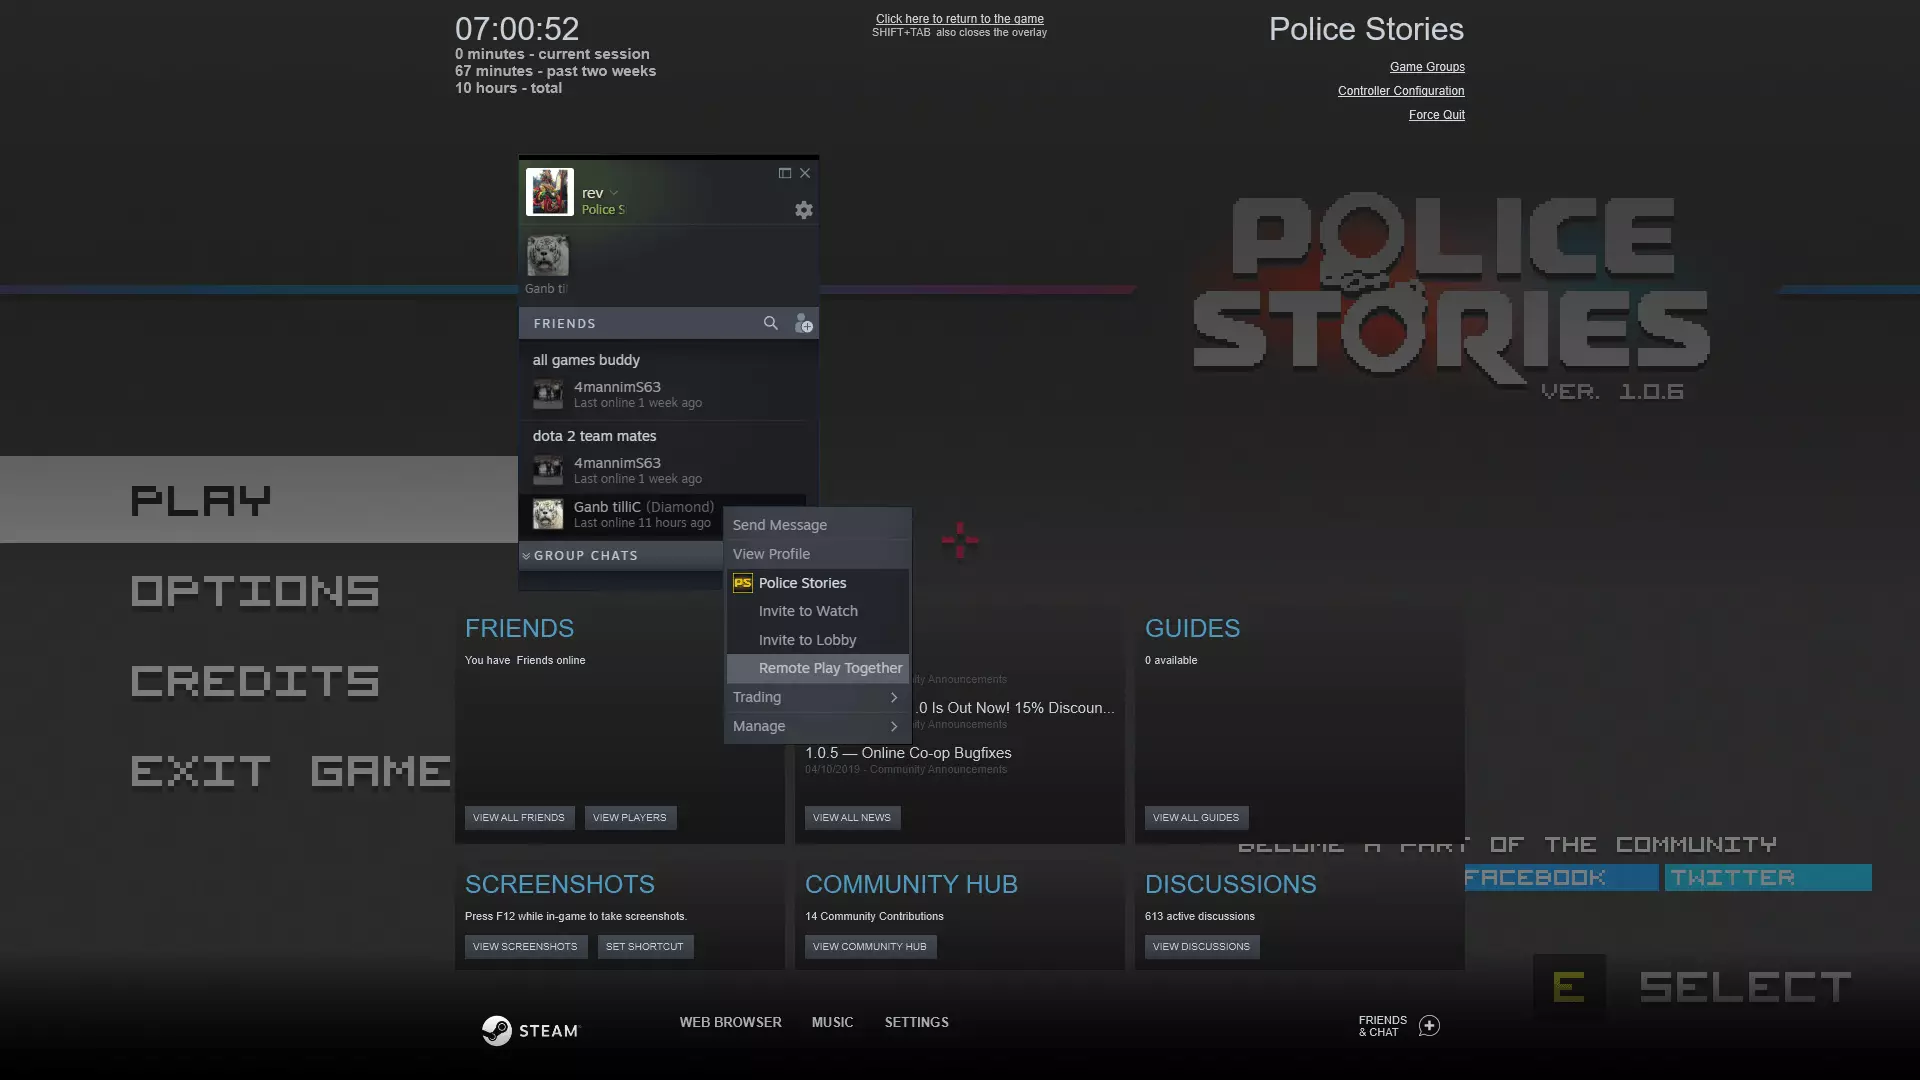1920x1080 pixels.
Task: Expand Trading submenu arrow
Action: [x=894, y=698]
